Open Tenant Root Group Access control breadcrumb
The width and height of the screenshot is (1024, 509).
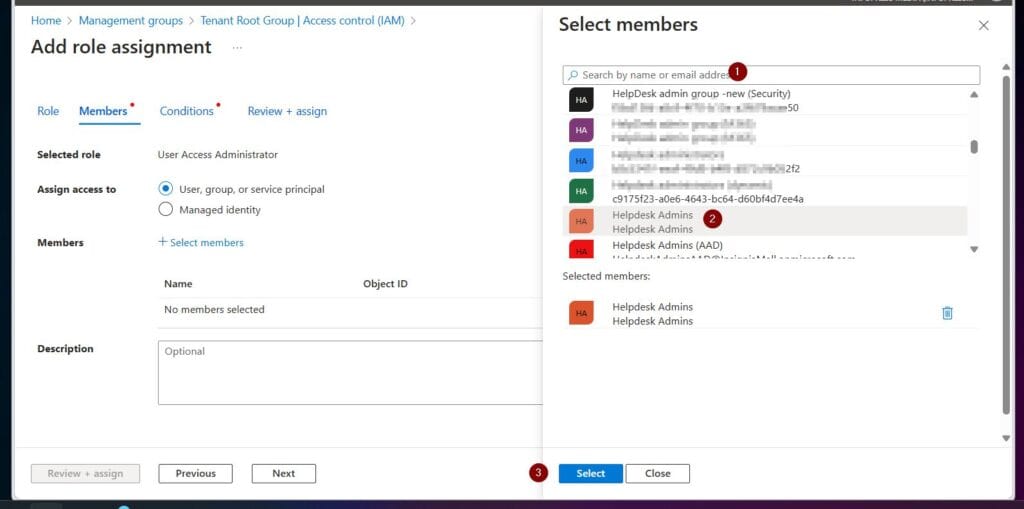point(302,20)
